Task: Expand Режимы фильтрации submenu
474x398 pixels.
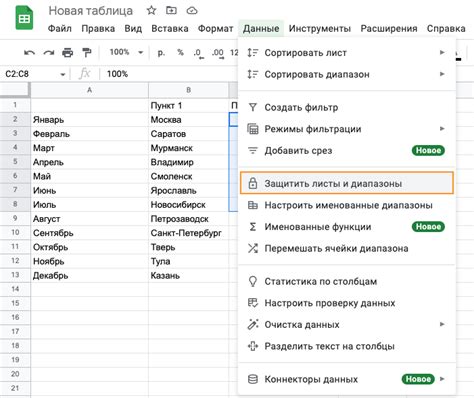Action: coord(347,129)
